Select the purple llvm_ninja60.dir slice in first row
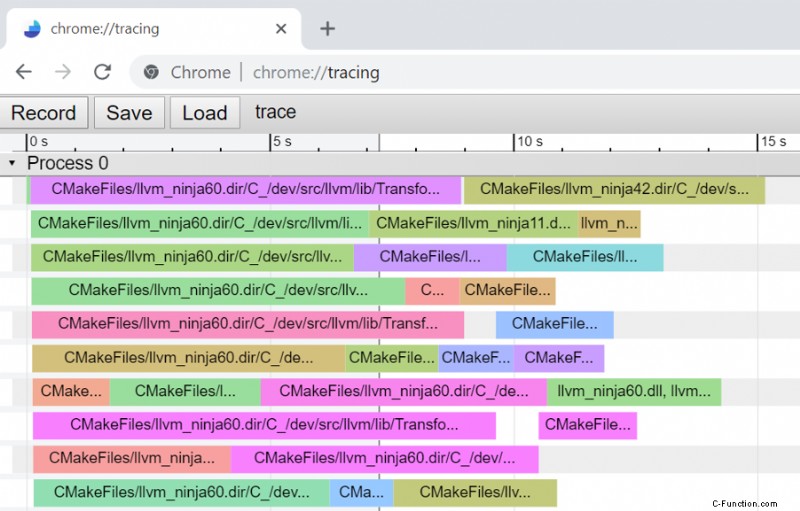 [245, 189]
